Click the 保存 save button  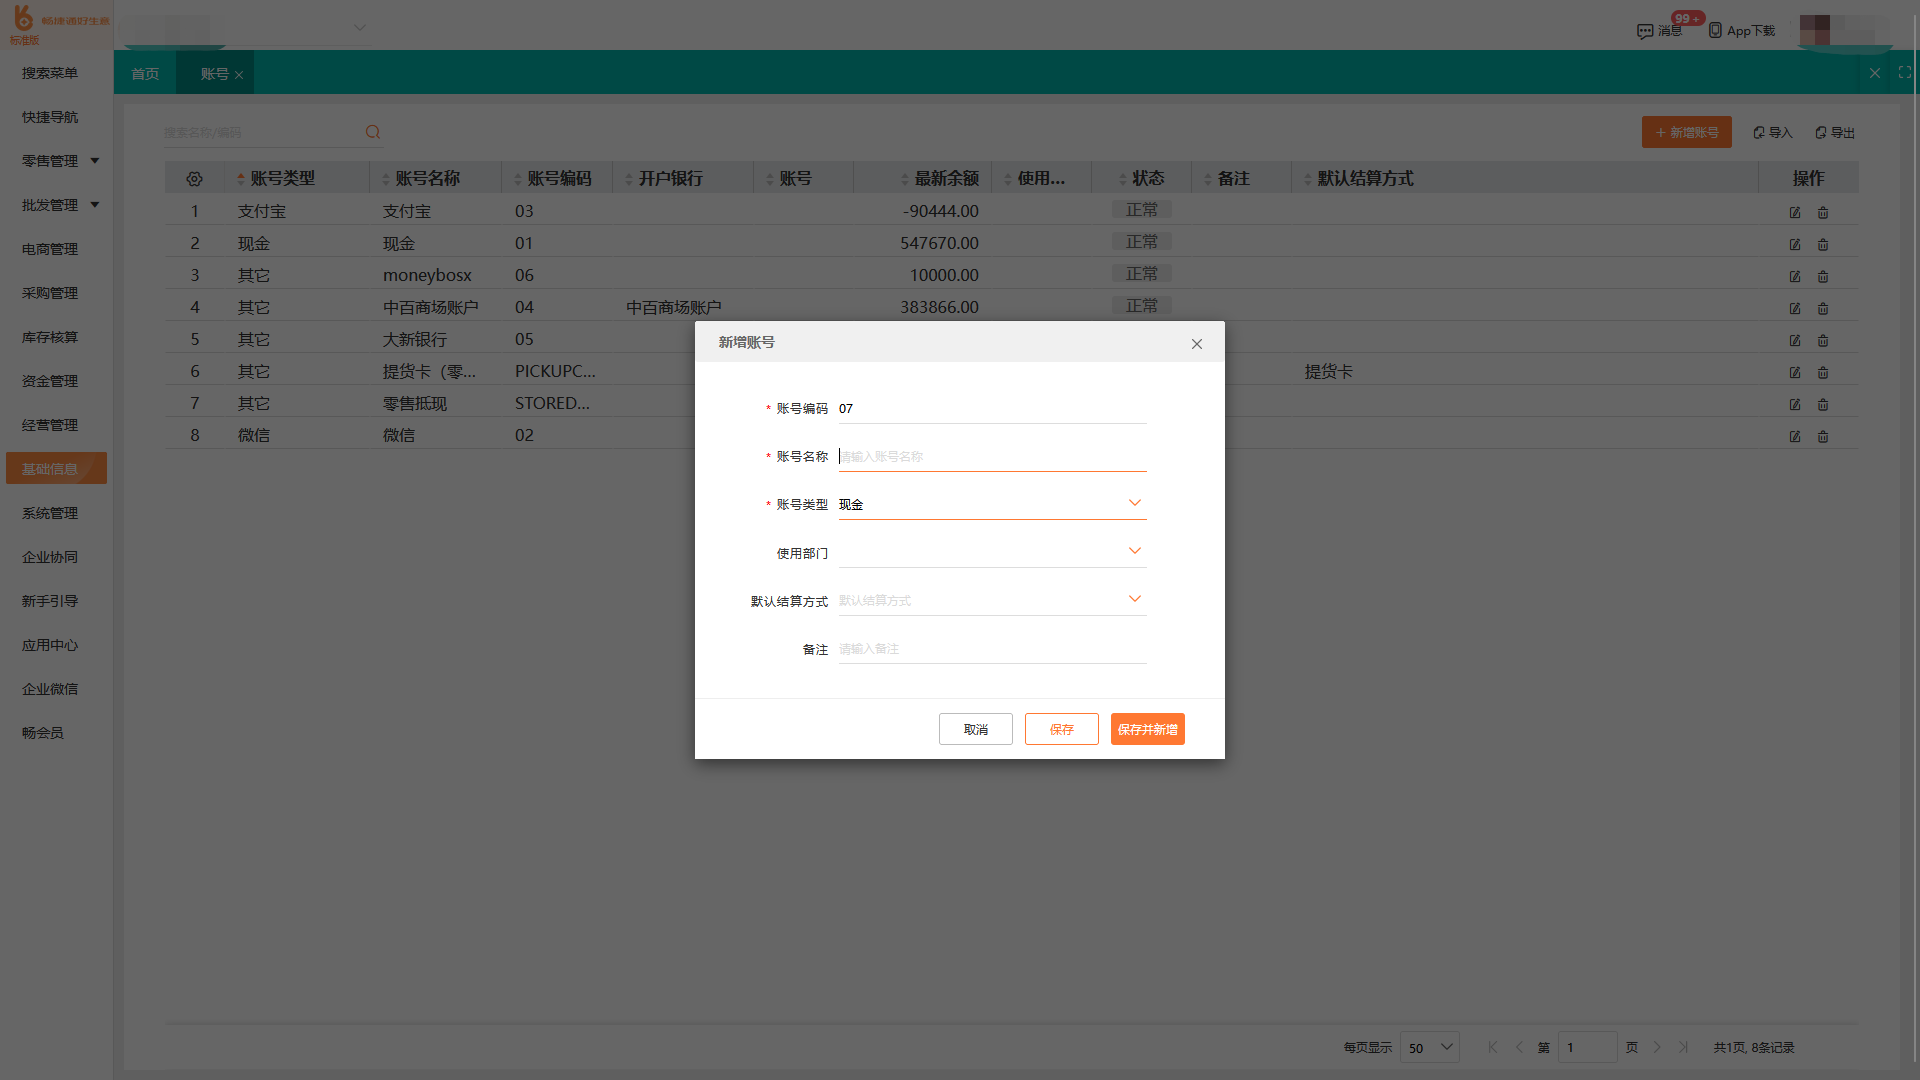coord(1062,729)
